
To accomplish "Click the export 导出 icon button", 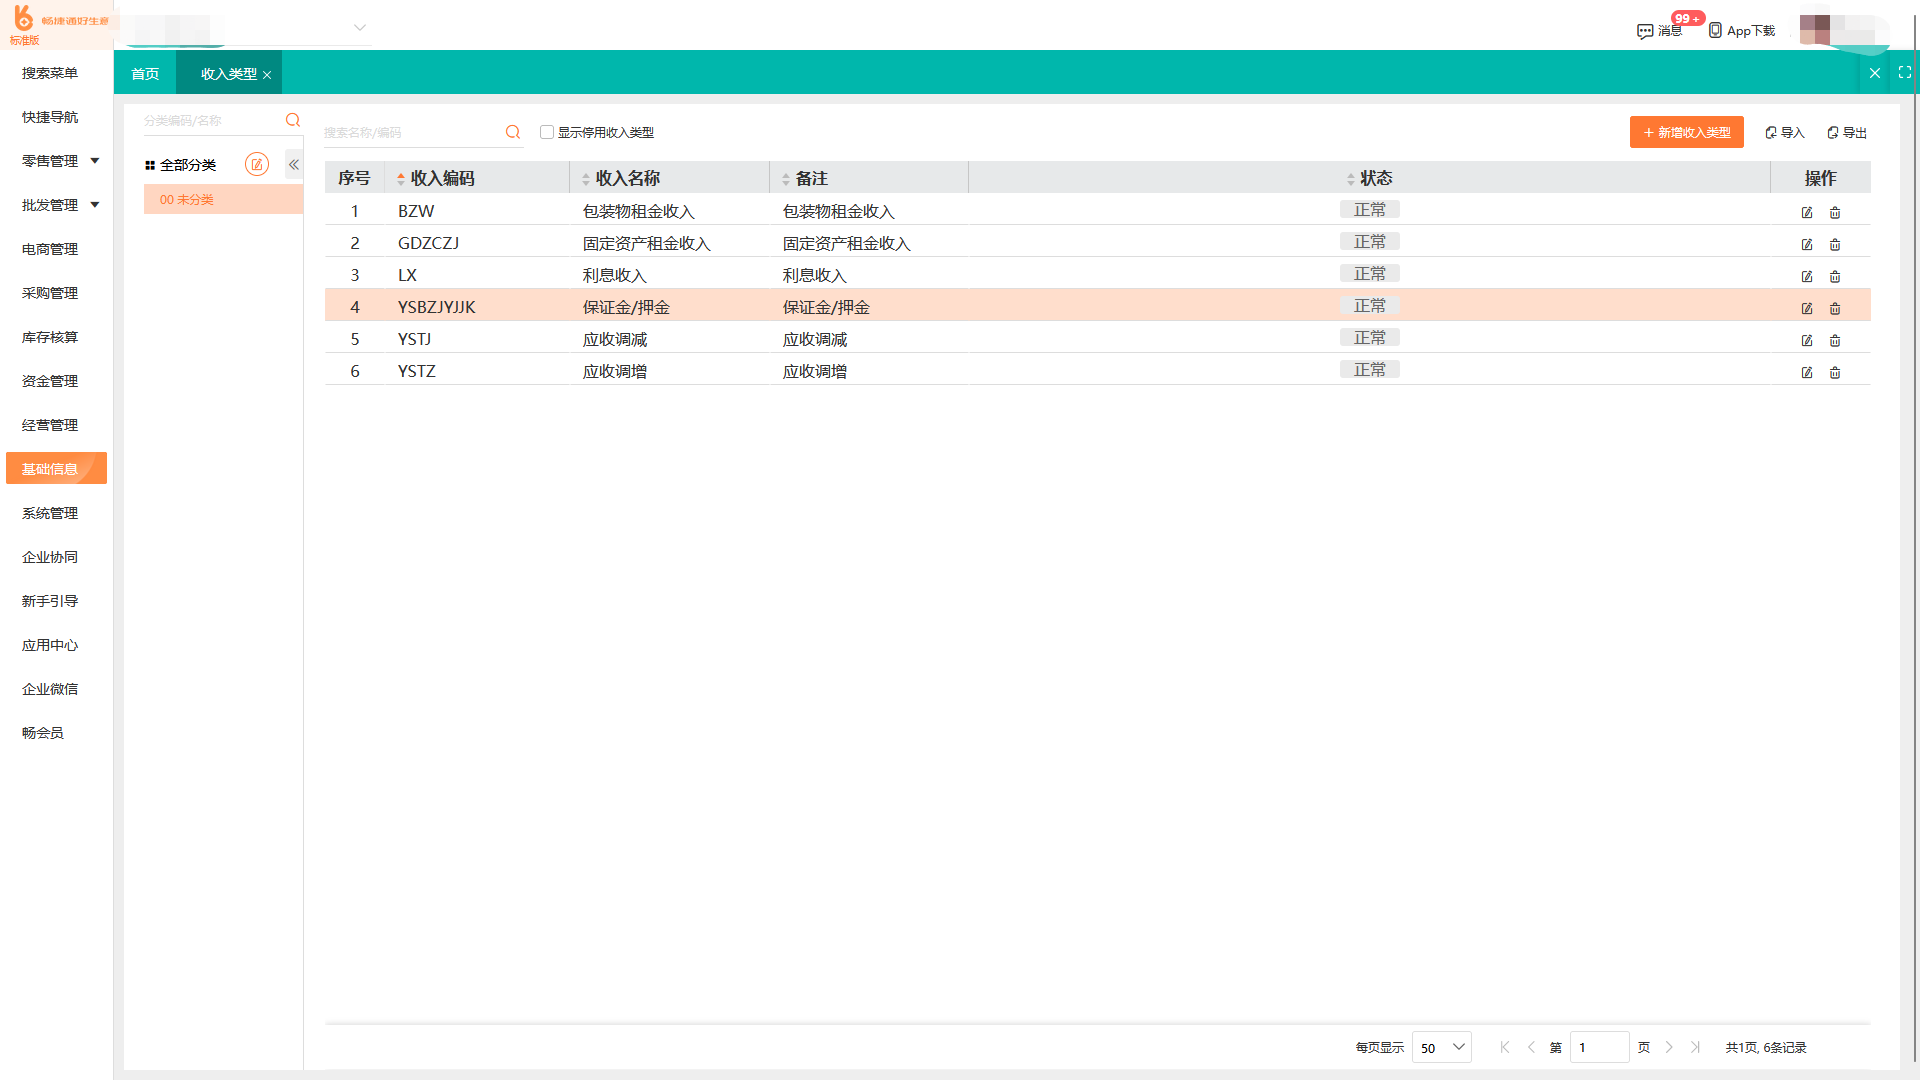I will click(x=1845, y=132).
